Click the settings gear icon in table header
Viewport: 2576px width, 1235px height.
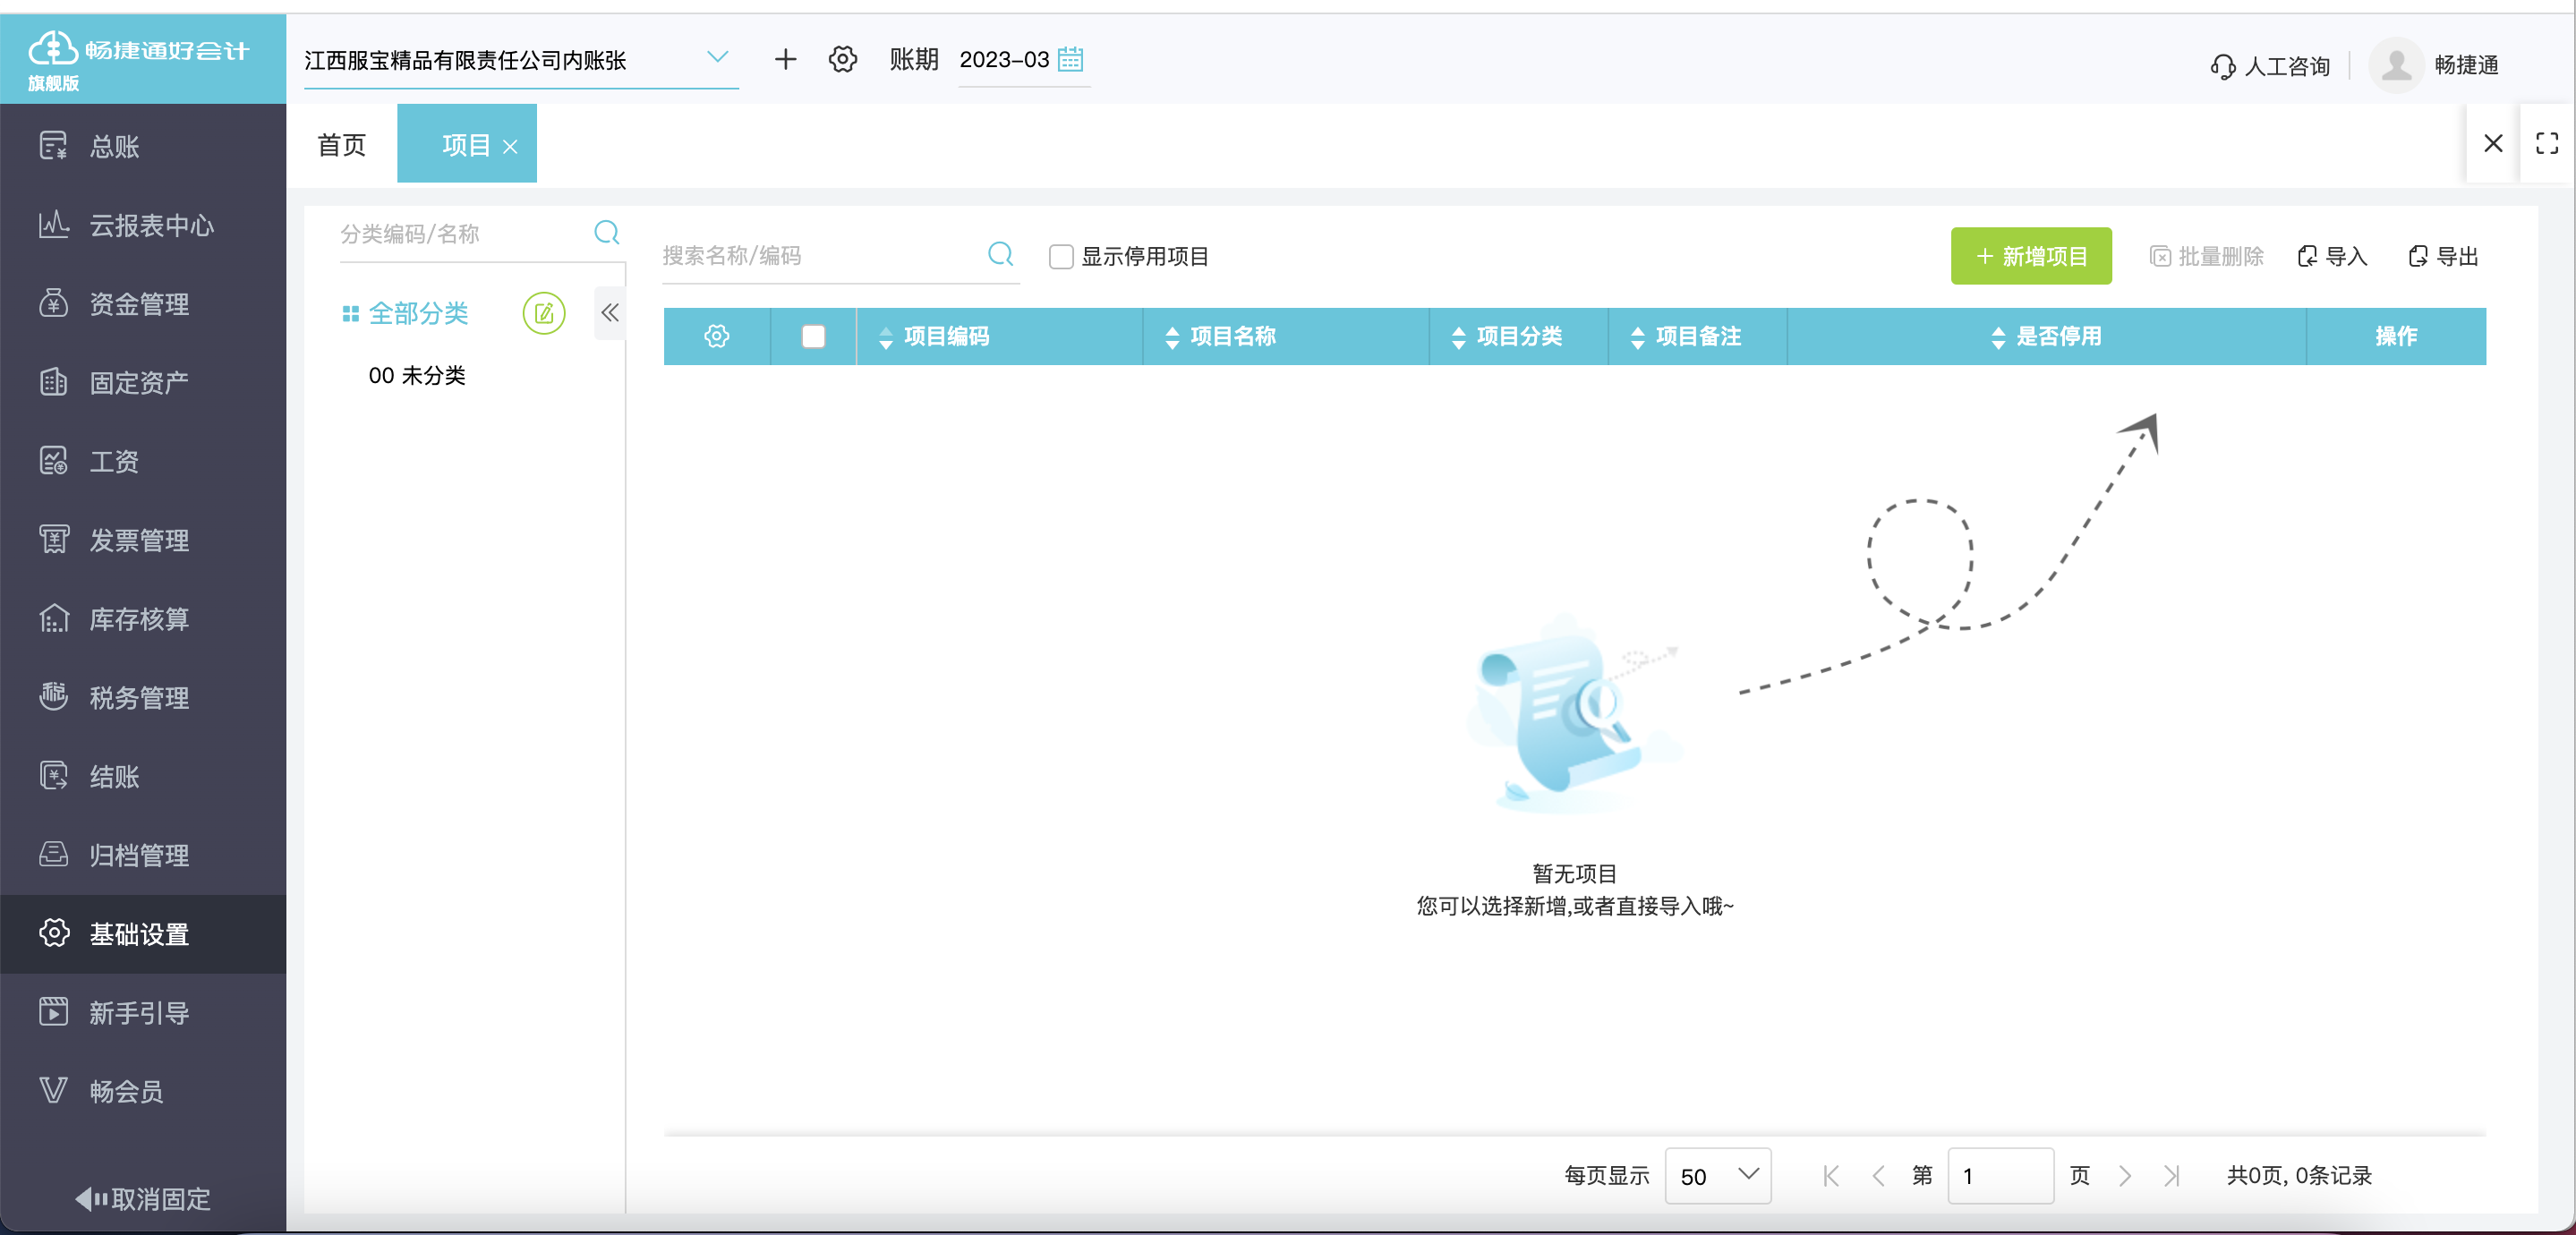point(716,336)
